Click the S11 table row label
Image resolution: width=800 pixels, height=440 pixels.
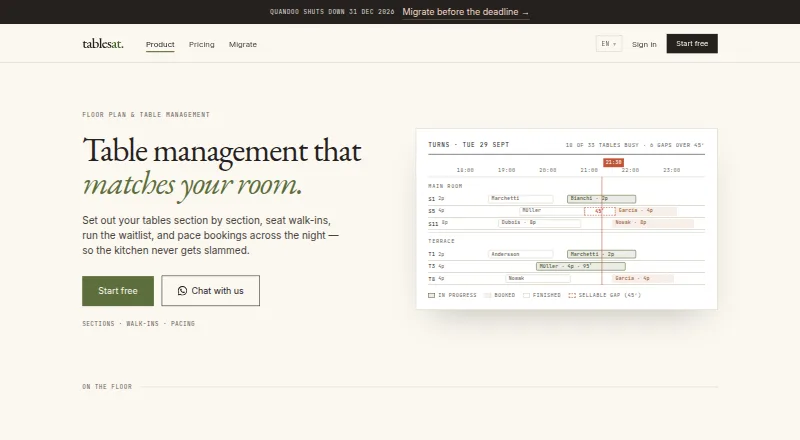click(x=433, y=224)
